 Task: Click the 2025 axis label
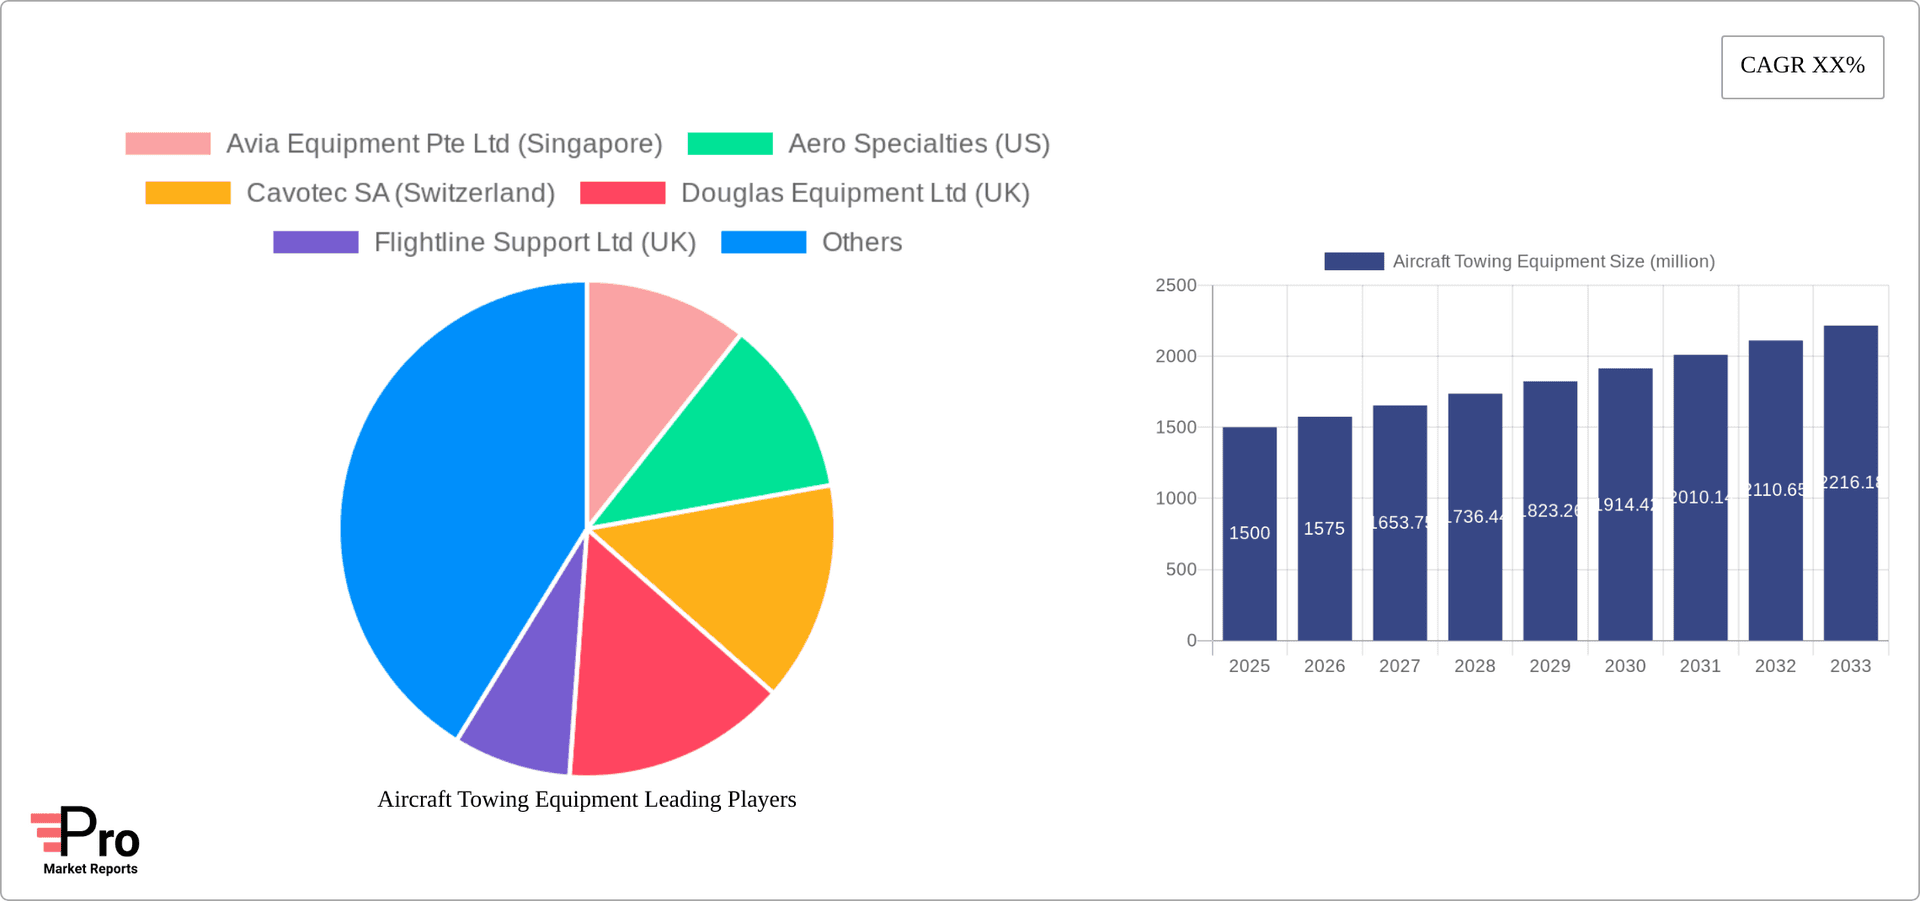click(1249, 665)
